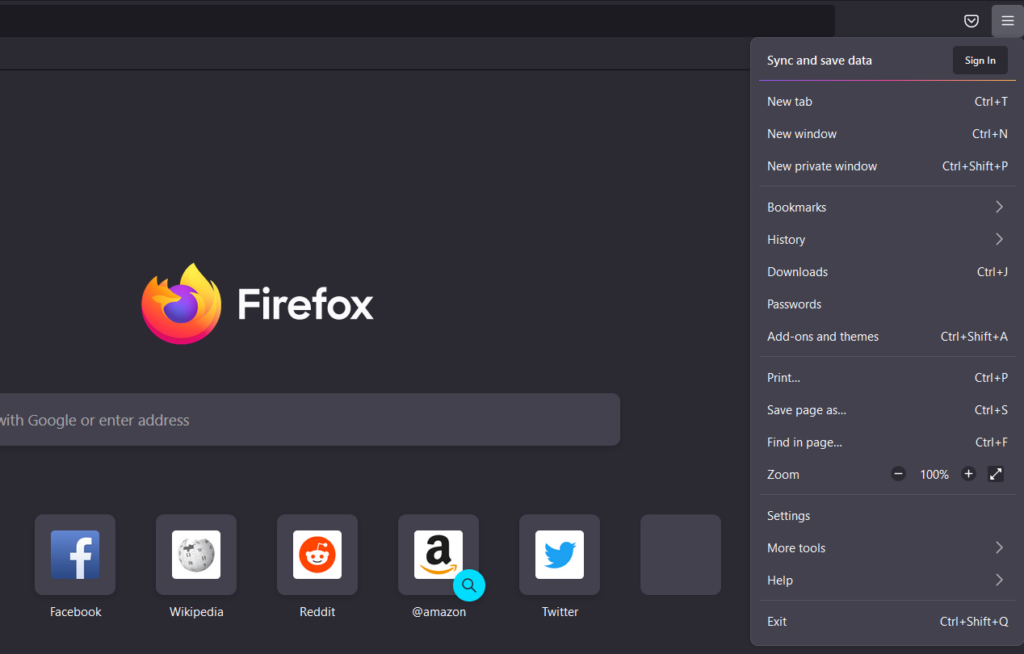Open Settings from the menu
This screenshot has height=654, width=1024.
click(x=887, y=515)
